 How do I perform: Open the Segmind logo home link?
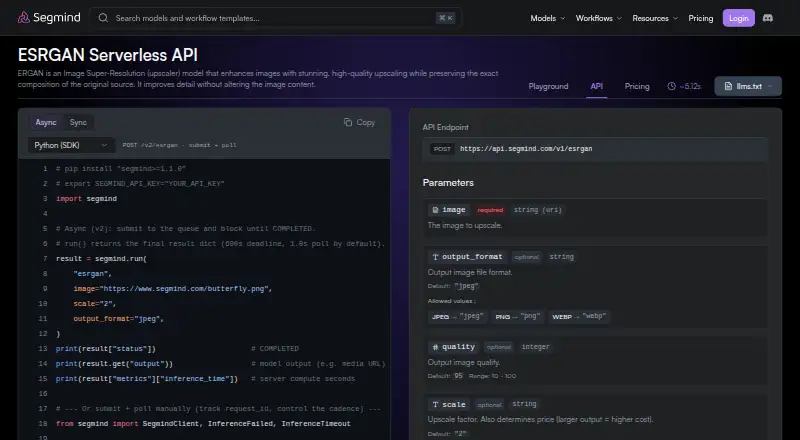(49, 18)
